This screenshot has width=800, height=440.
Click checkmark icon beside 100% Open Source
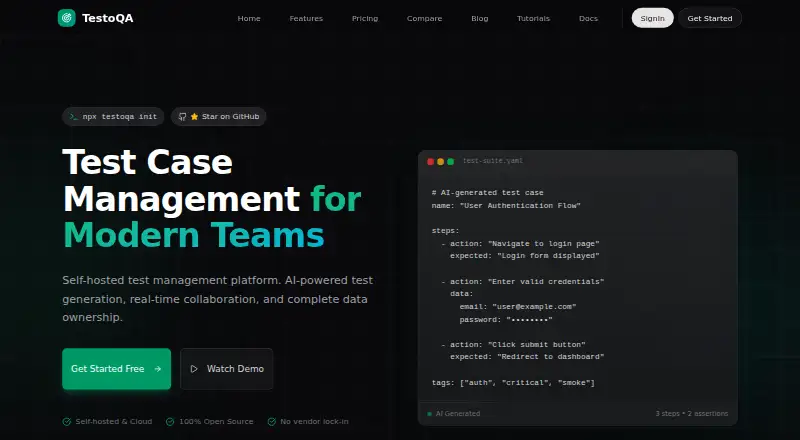click(170, 422)
